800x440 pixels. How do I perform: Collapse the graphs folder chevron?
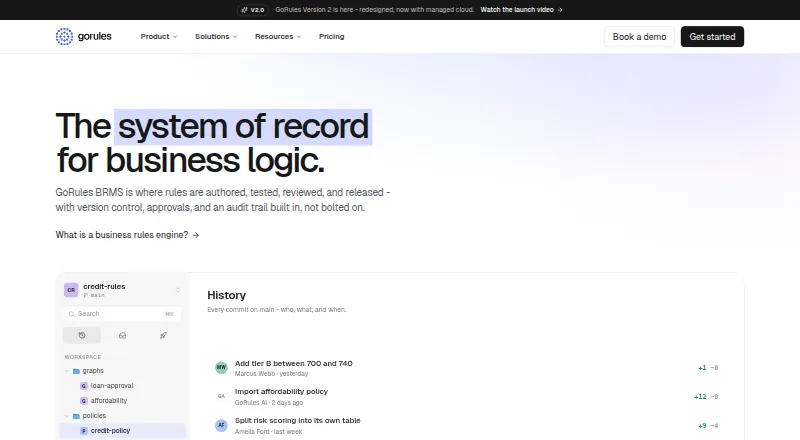click(x=67, y=371)
